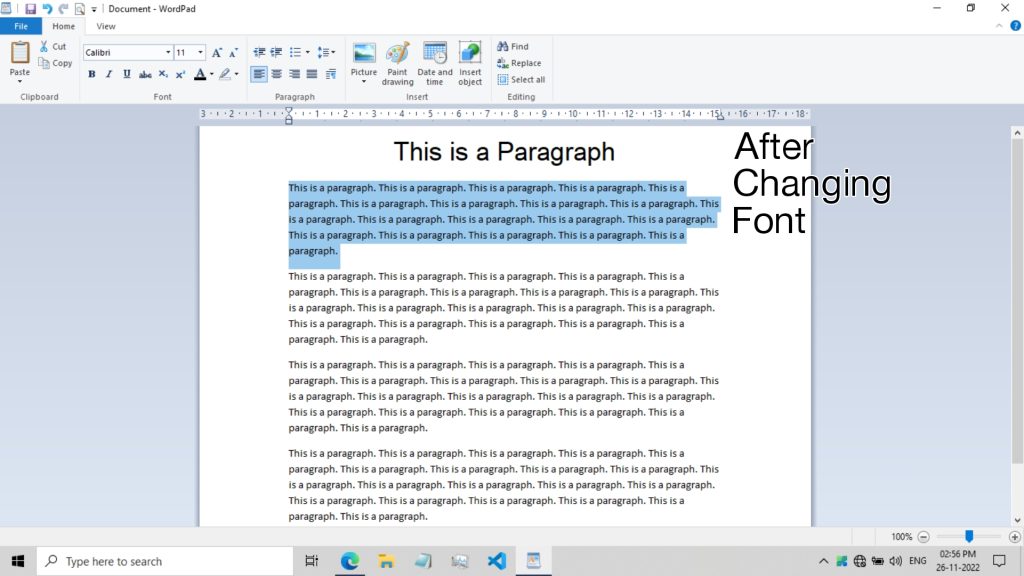The width and height of the screenshot is (1024, 576).
Task: Click the right indent marker on ruler
Action: (720, 116)
